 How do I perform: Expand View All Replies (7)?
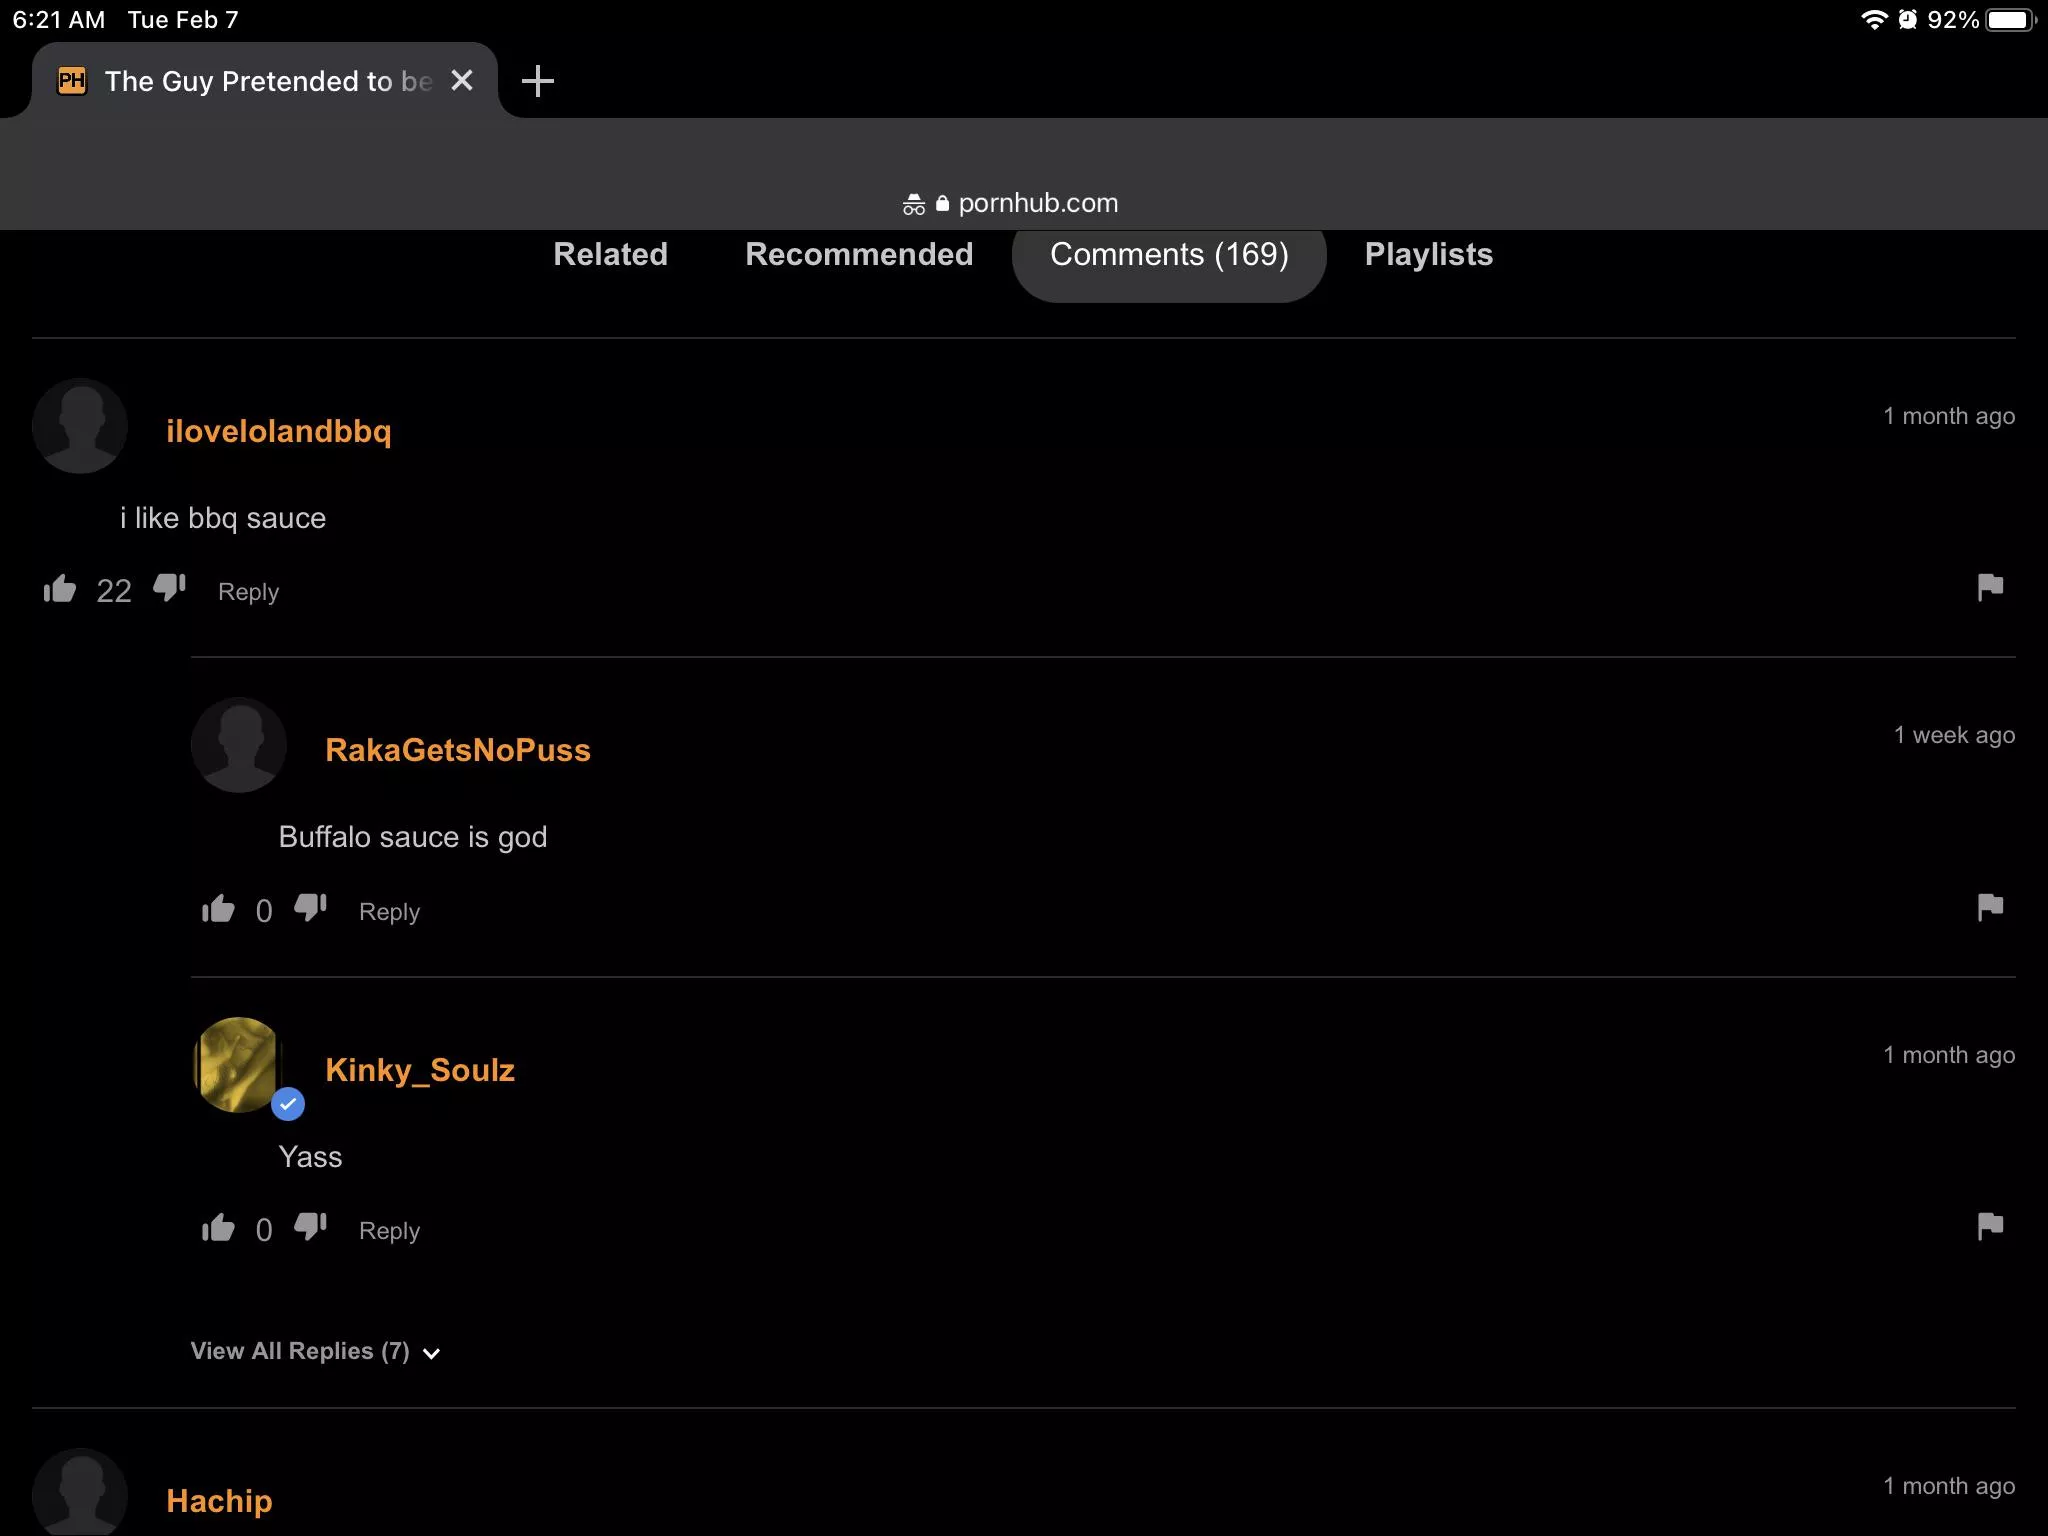pos(315,1352)
